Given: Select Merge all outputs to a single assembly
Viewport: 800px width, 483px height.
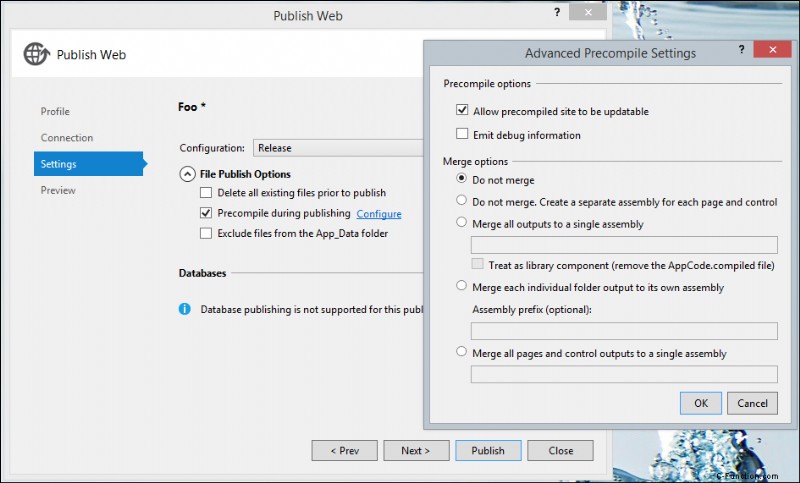Looking at the screenshot, I should click(461, 223).
